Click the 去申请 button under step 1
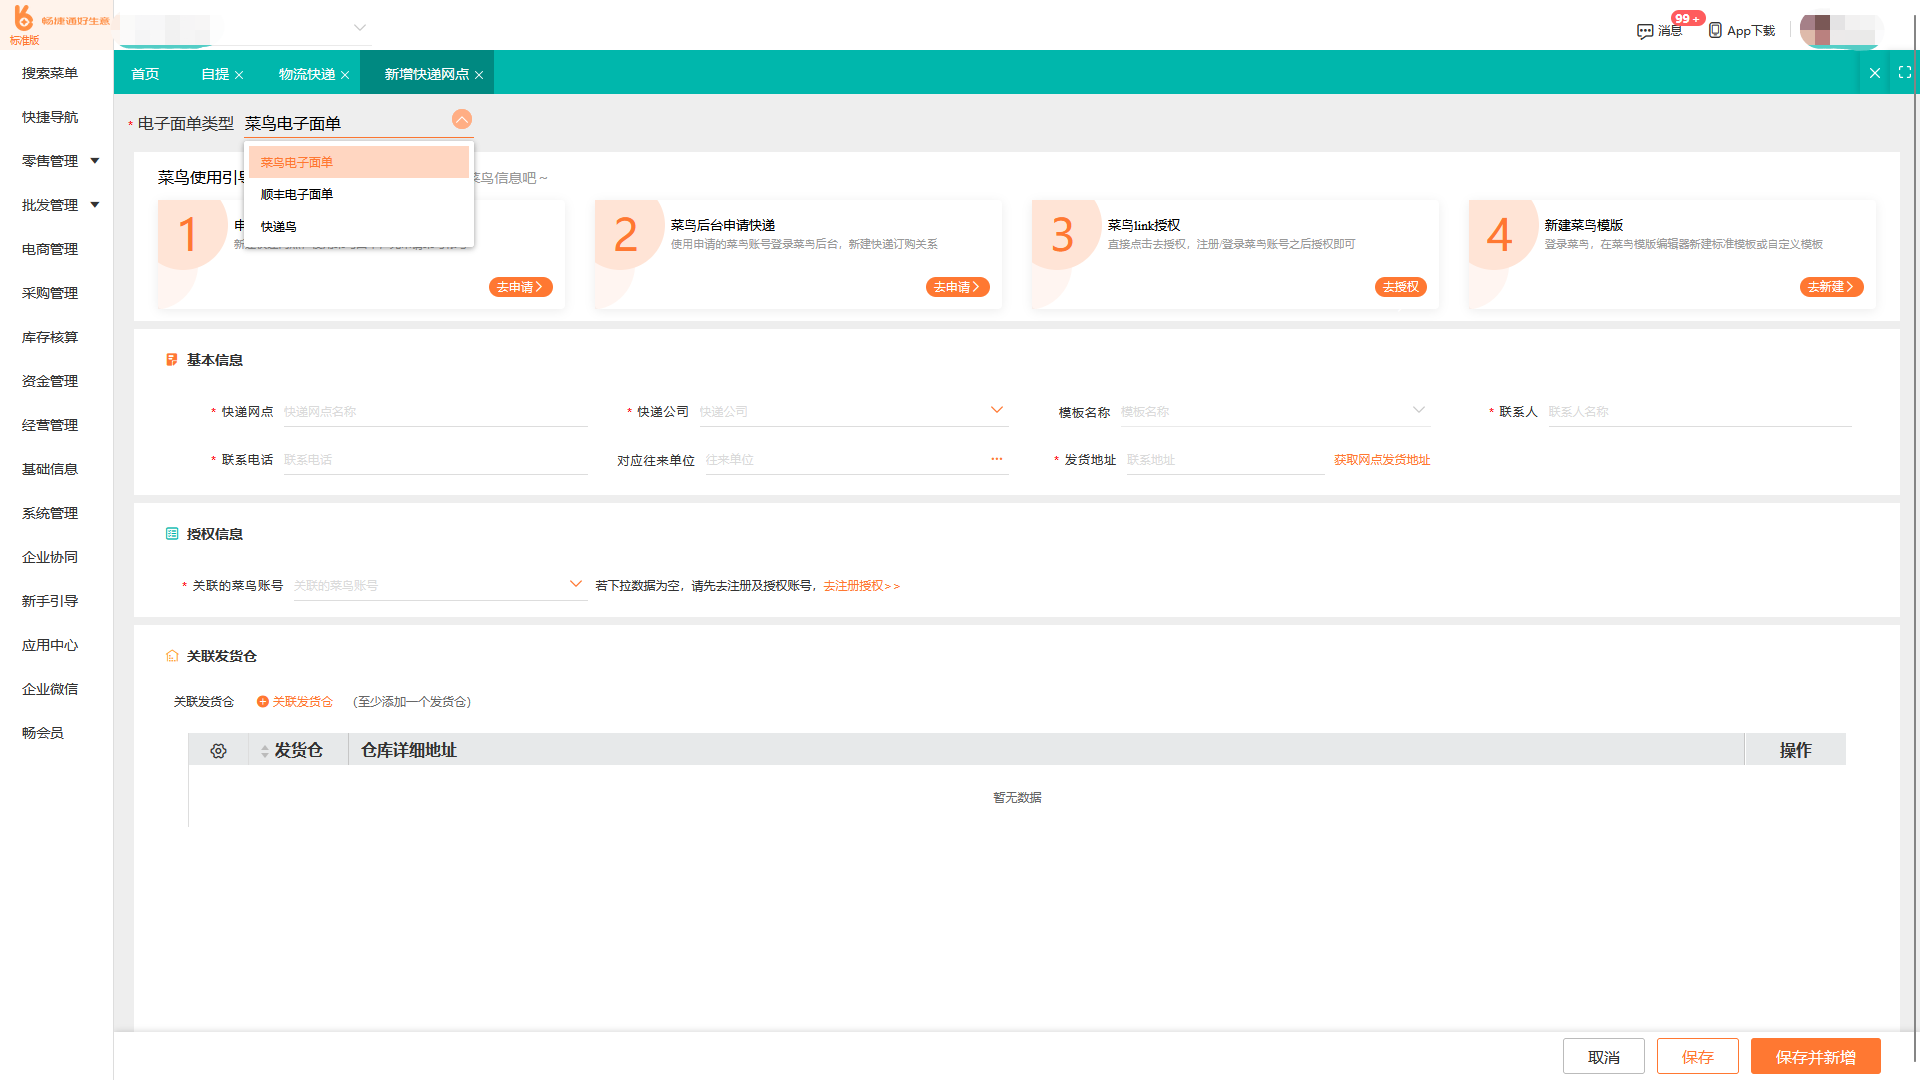The height and width of the screenshot is (1080, 1920). click(520, 286)
